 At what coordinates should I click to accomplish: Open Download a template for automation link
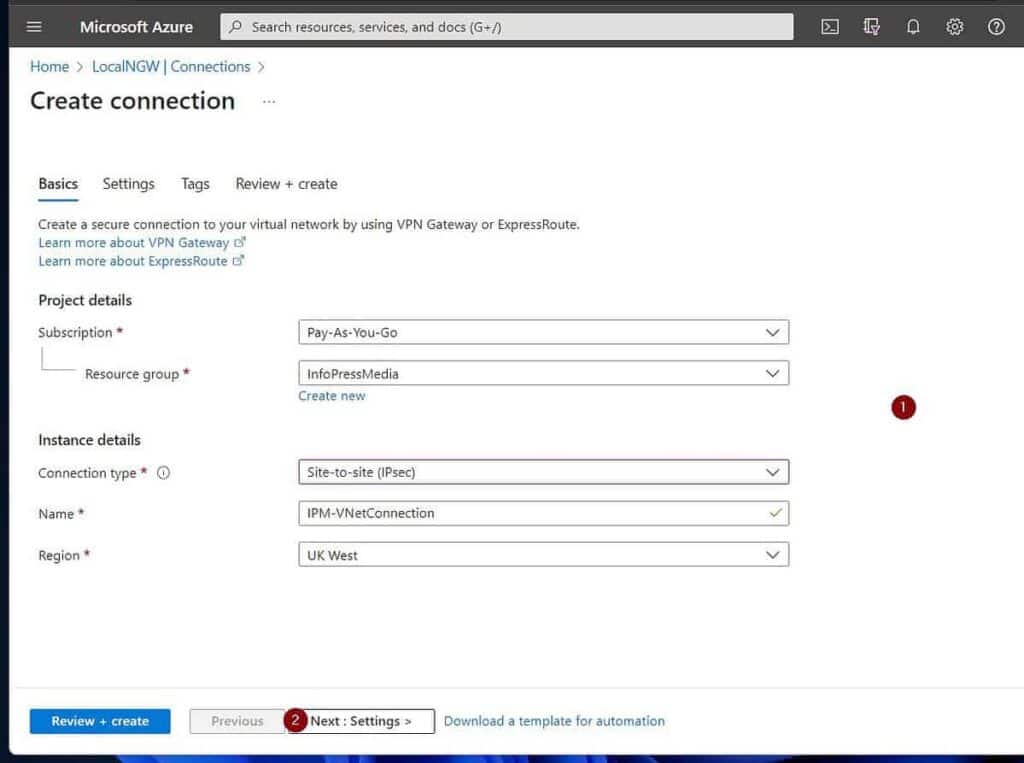point(554,721)
